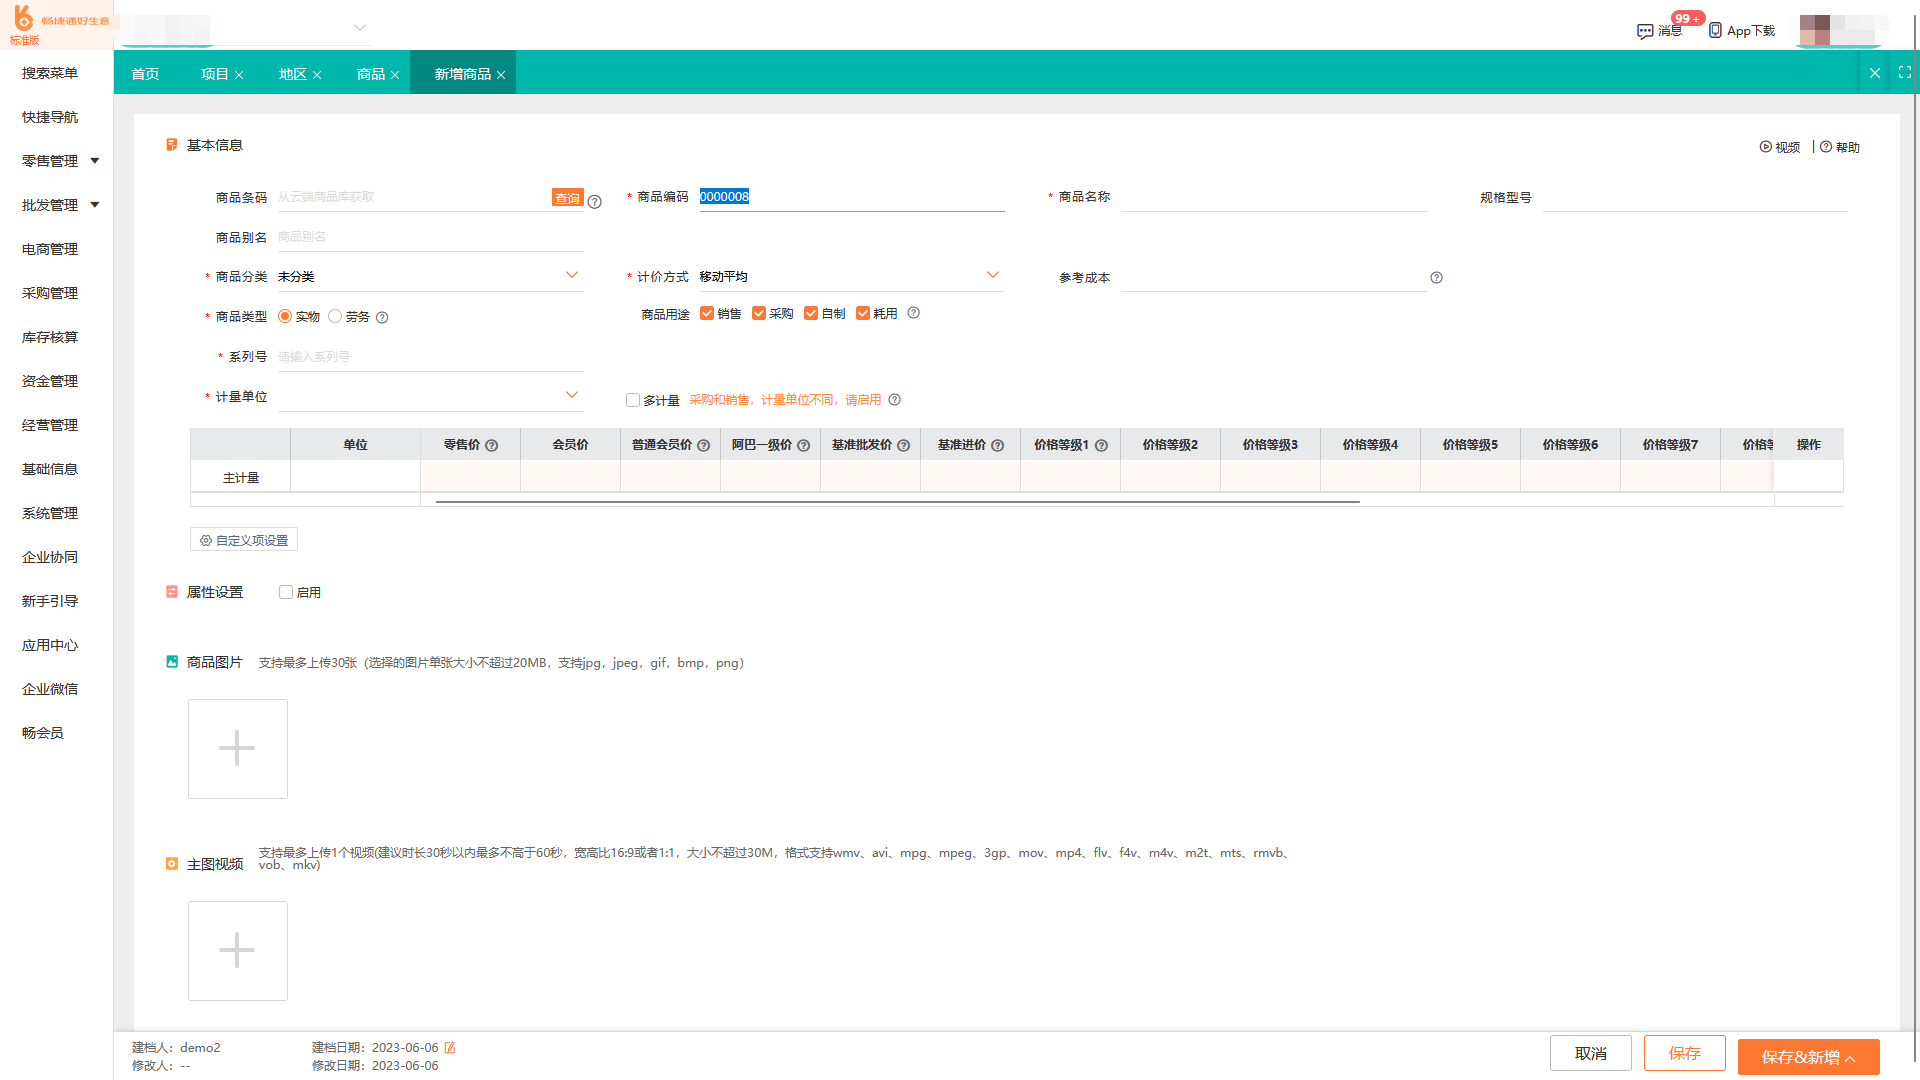Click the query/search icon next to 商品条形码

click(x=567, y=196)
